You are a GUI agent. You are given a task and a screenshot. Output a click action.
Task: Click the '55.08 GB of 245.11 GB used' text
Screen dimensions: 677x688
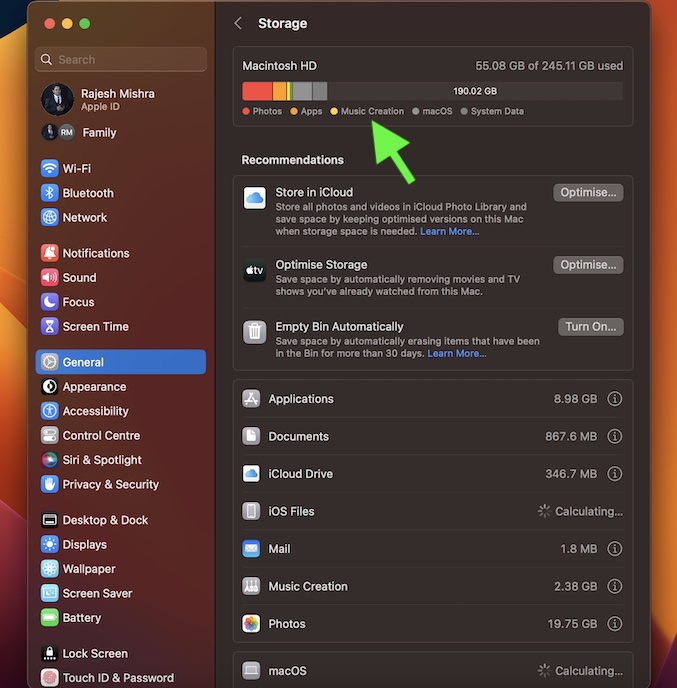coord(549,66)
